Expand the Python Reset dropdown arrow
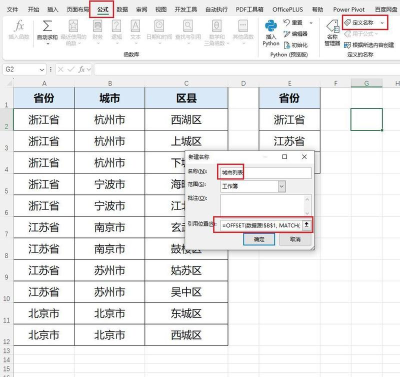This screenshot has width=400, height=377. [x=311, y=23]
